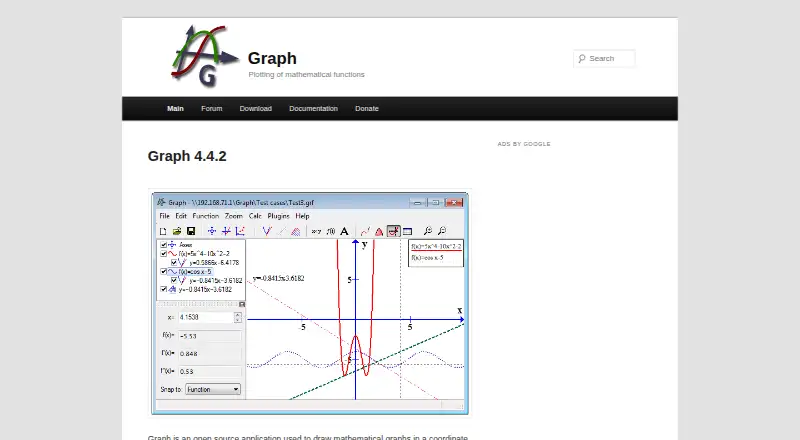
Task: Click the f'(x) value field showing 0.848
Action: coord(210,353)
